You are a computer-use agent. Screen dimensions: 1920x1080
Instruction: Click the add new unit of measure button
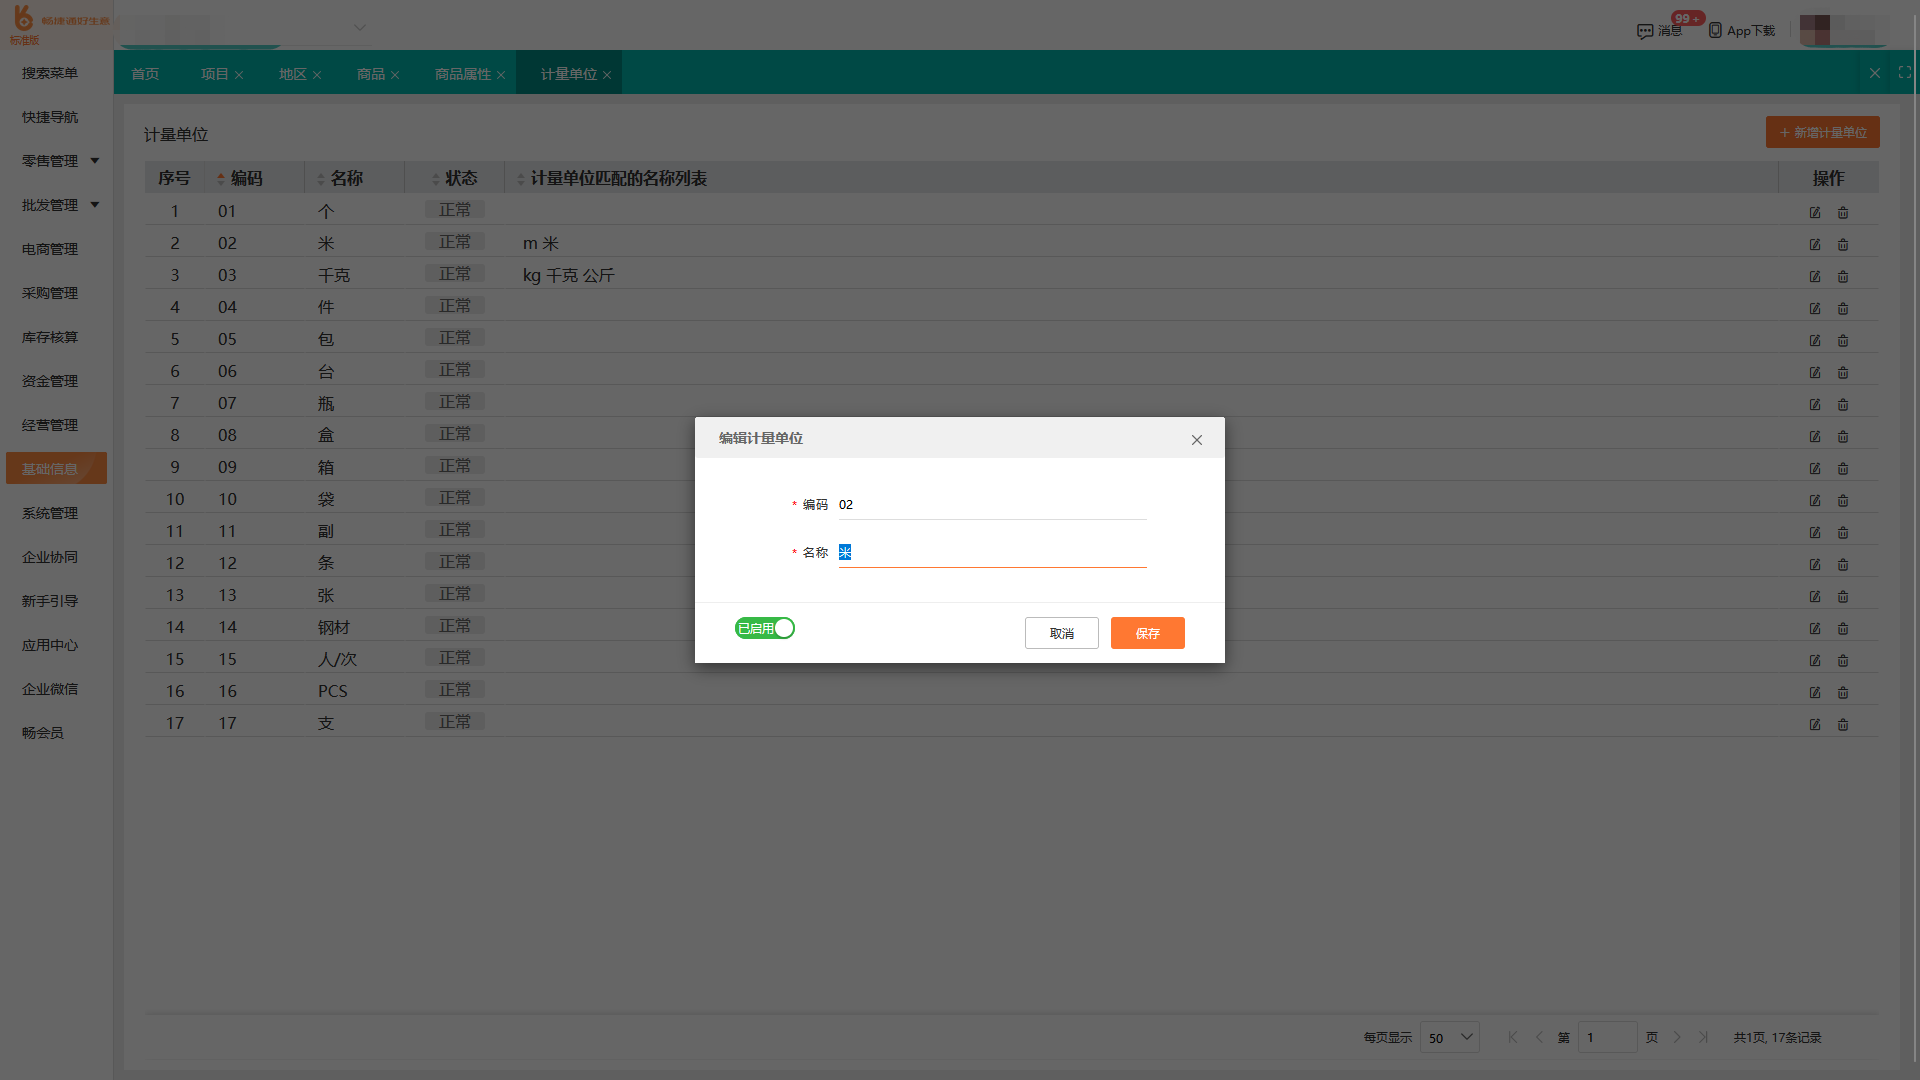pos(1822,132)
